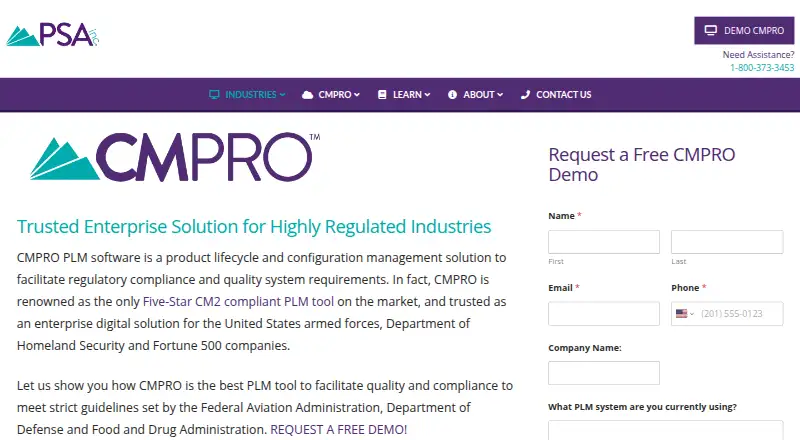Click the cloud icon beside CMPRO menu
This screenshot has height=440, width=800.
pyautogui.click(x=307, y=94)
